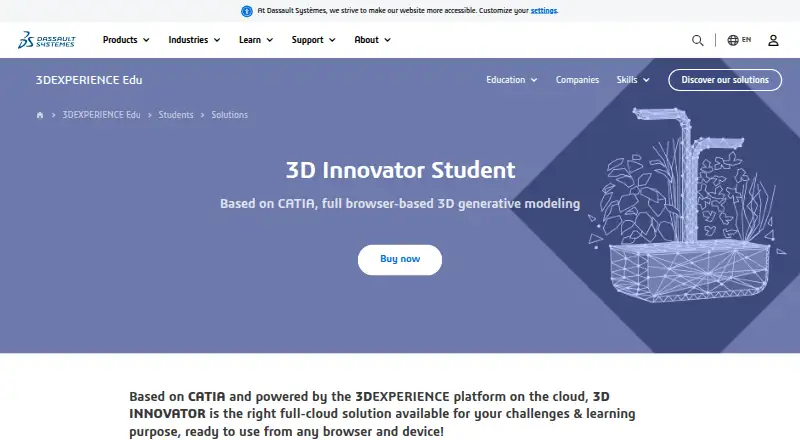
Task: Click the accessibility info icon in banner
Action: [246, 11]
